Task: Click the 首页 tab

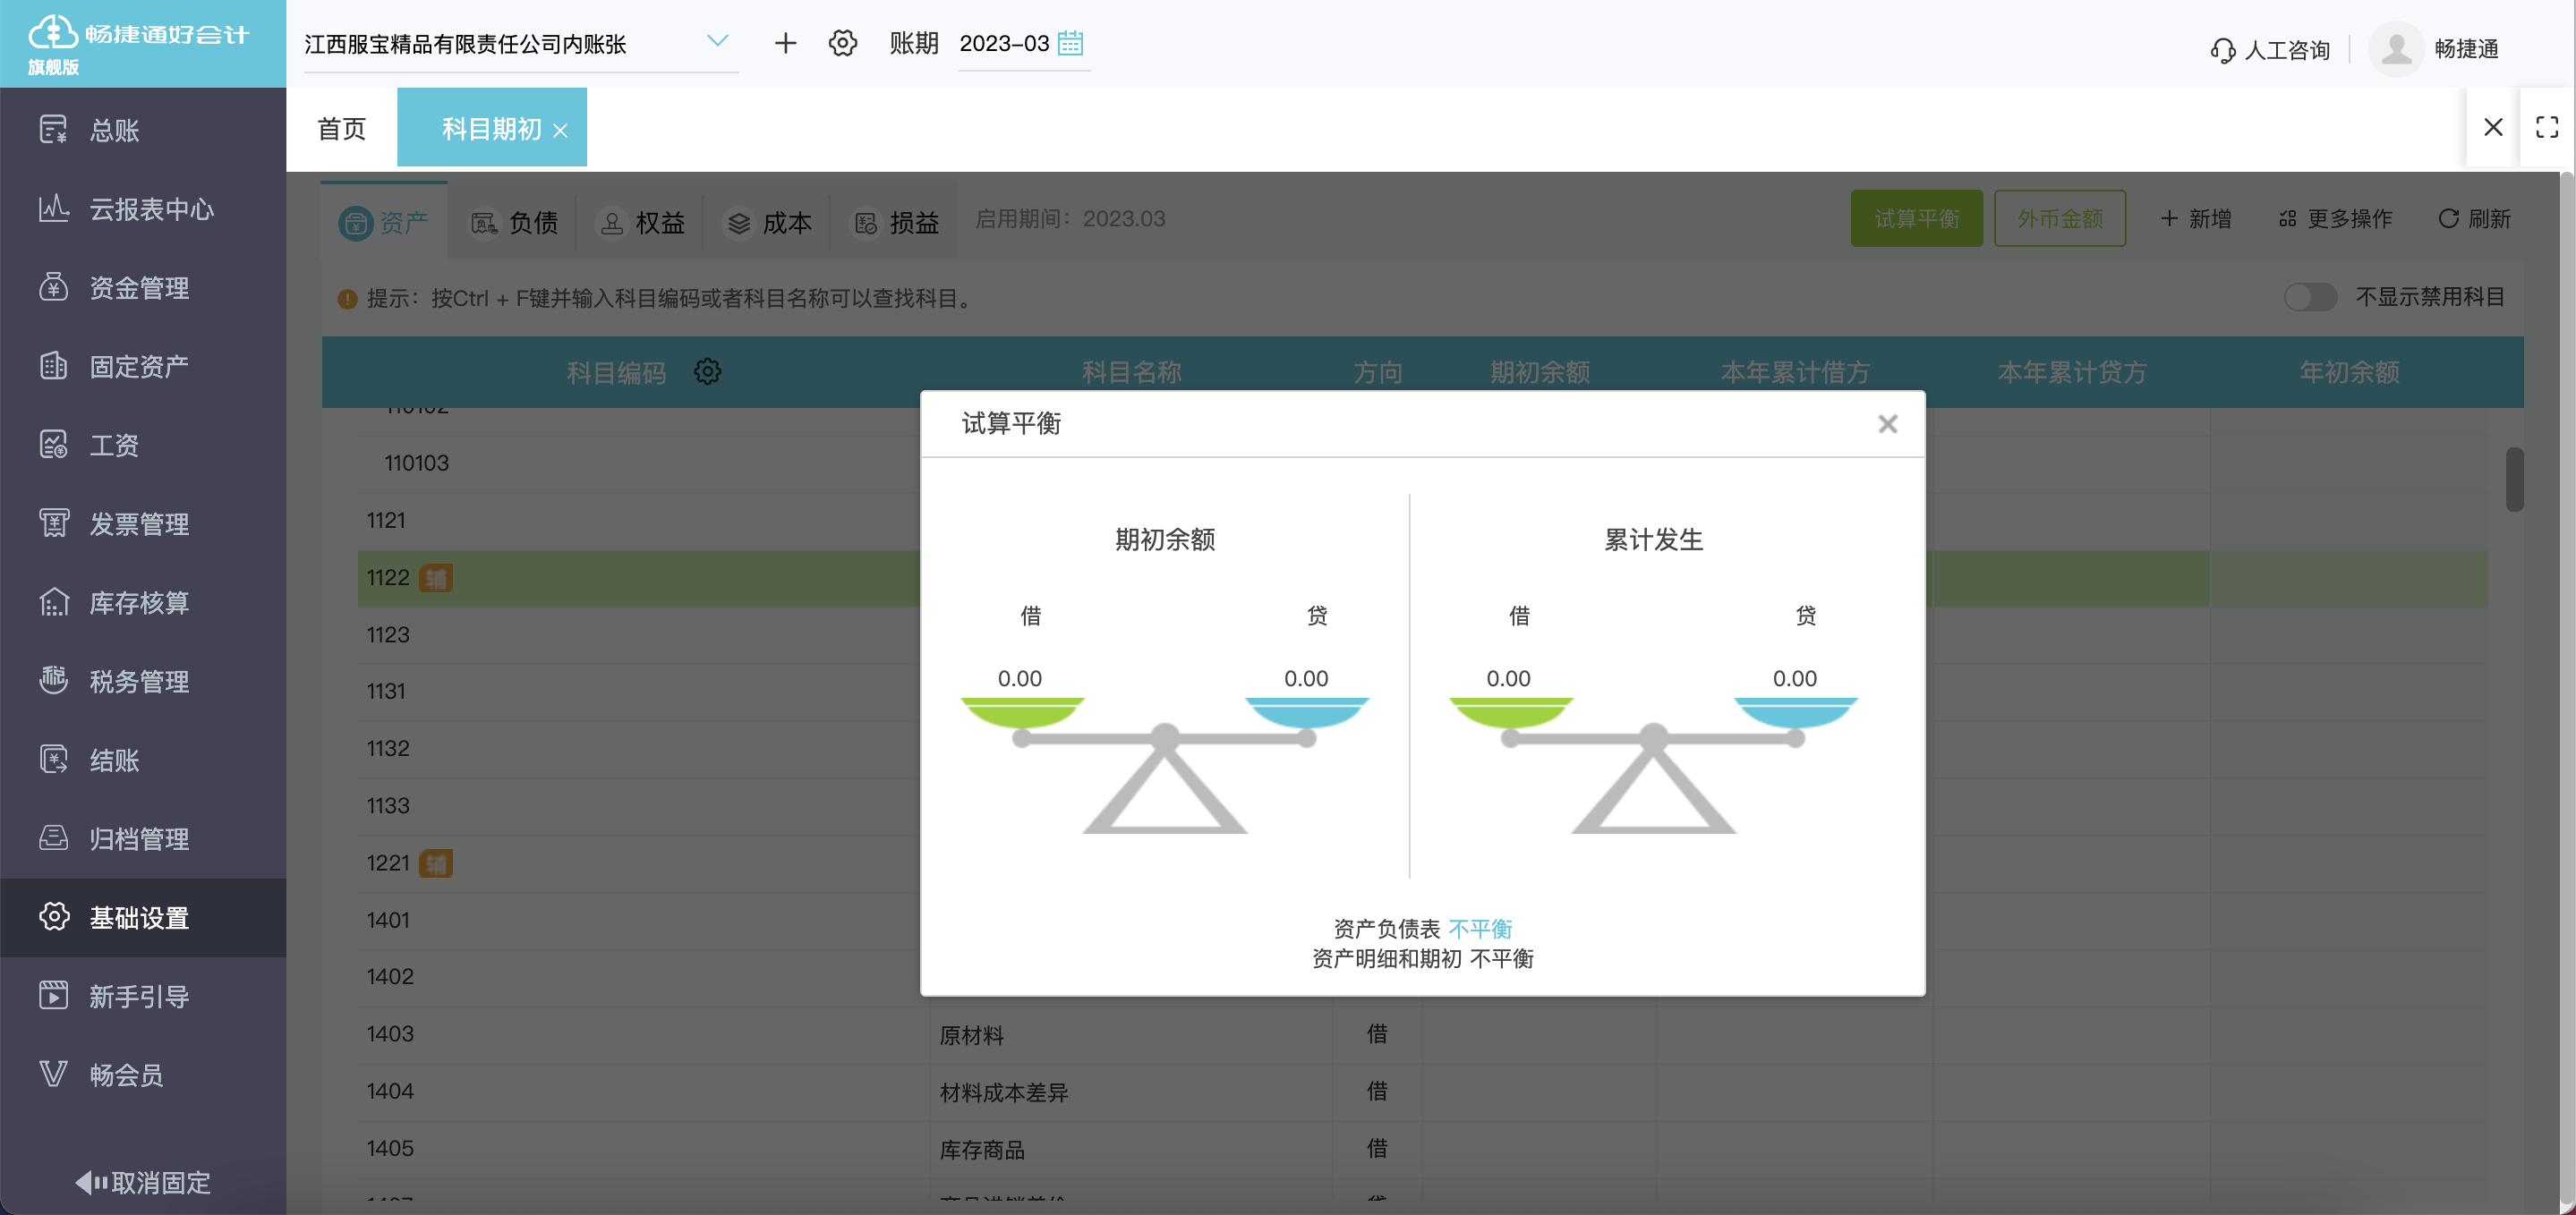Action: (x=340, y=130)
